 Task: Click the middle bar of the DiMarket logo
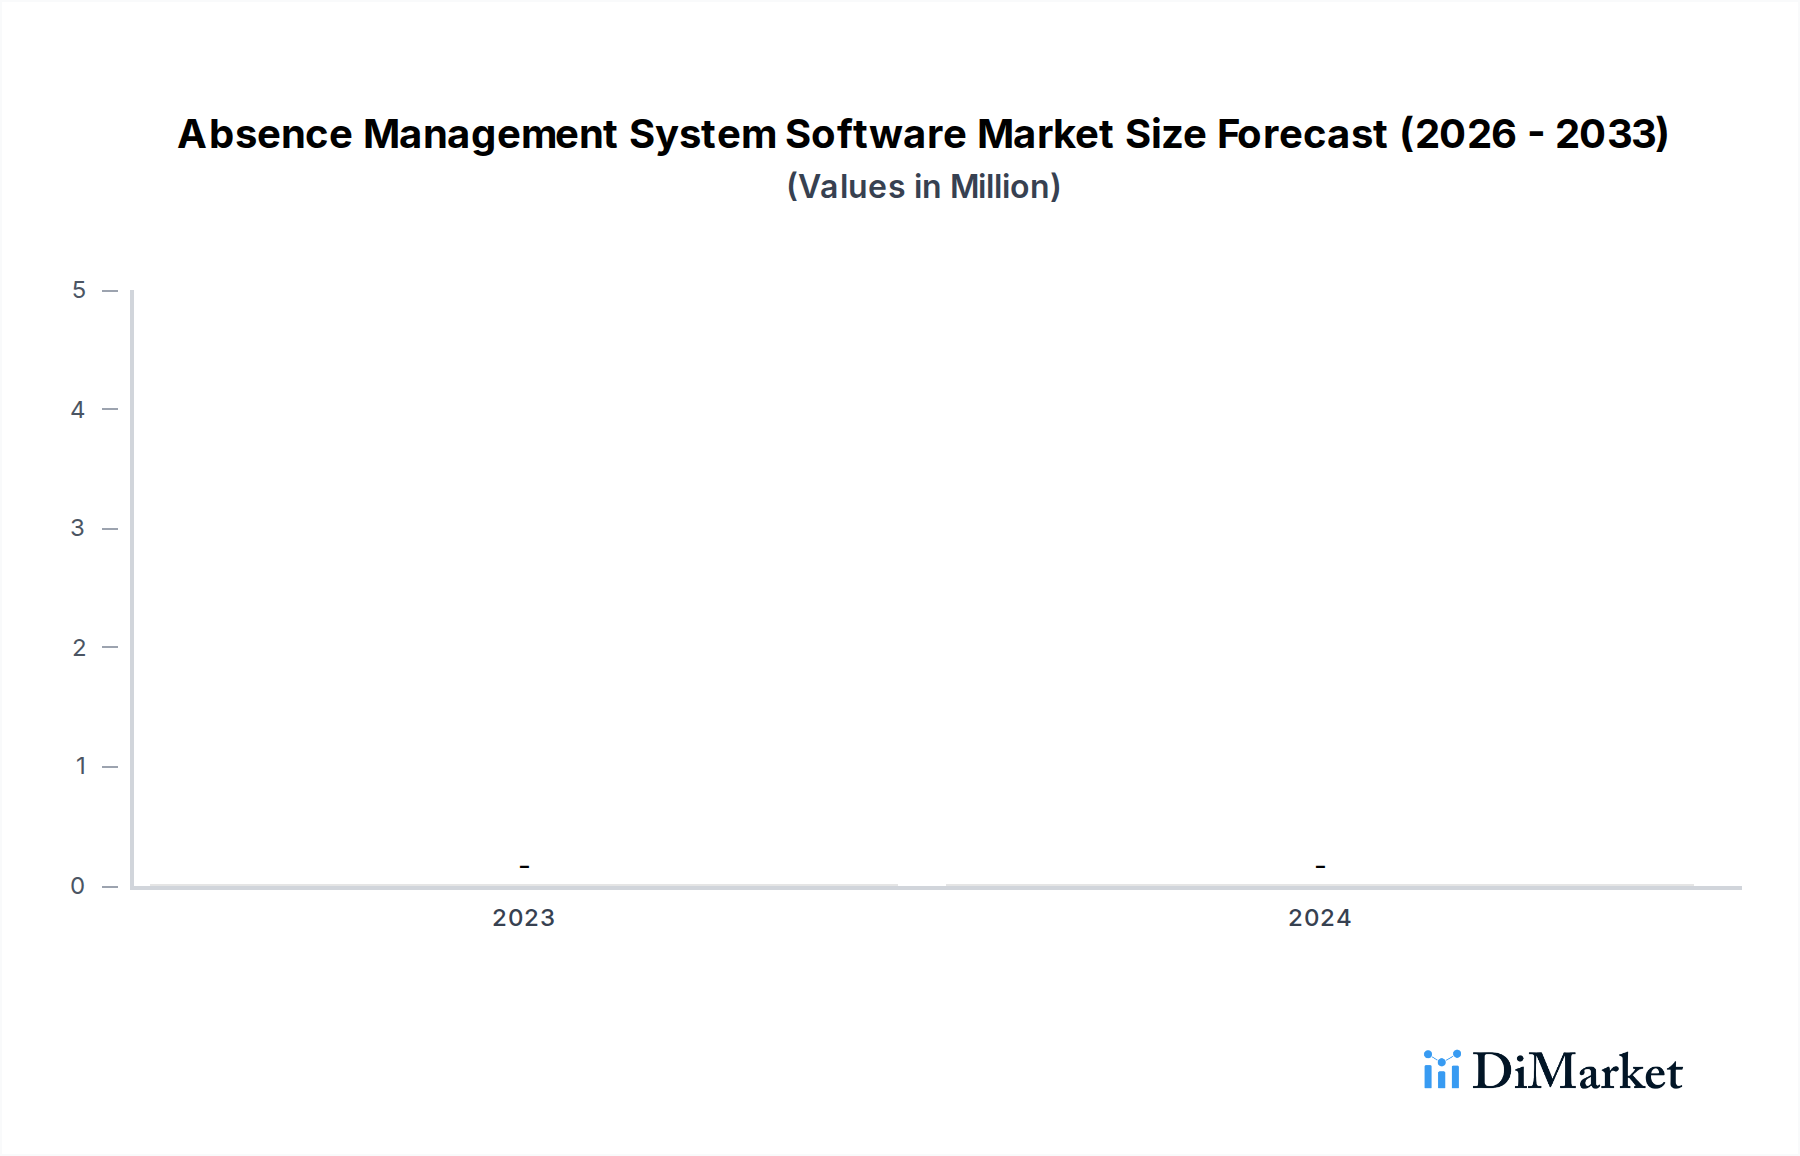[x=1442, y=1078]
